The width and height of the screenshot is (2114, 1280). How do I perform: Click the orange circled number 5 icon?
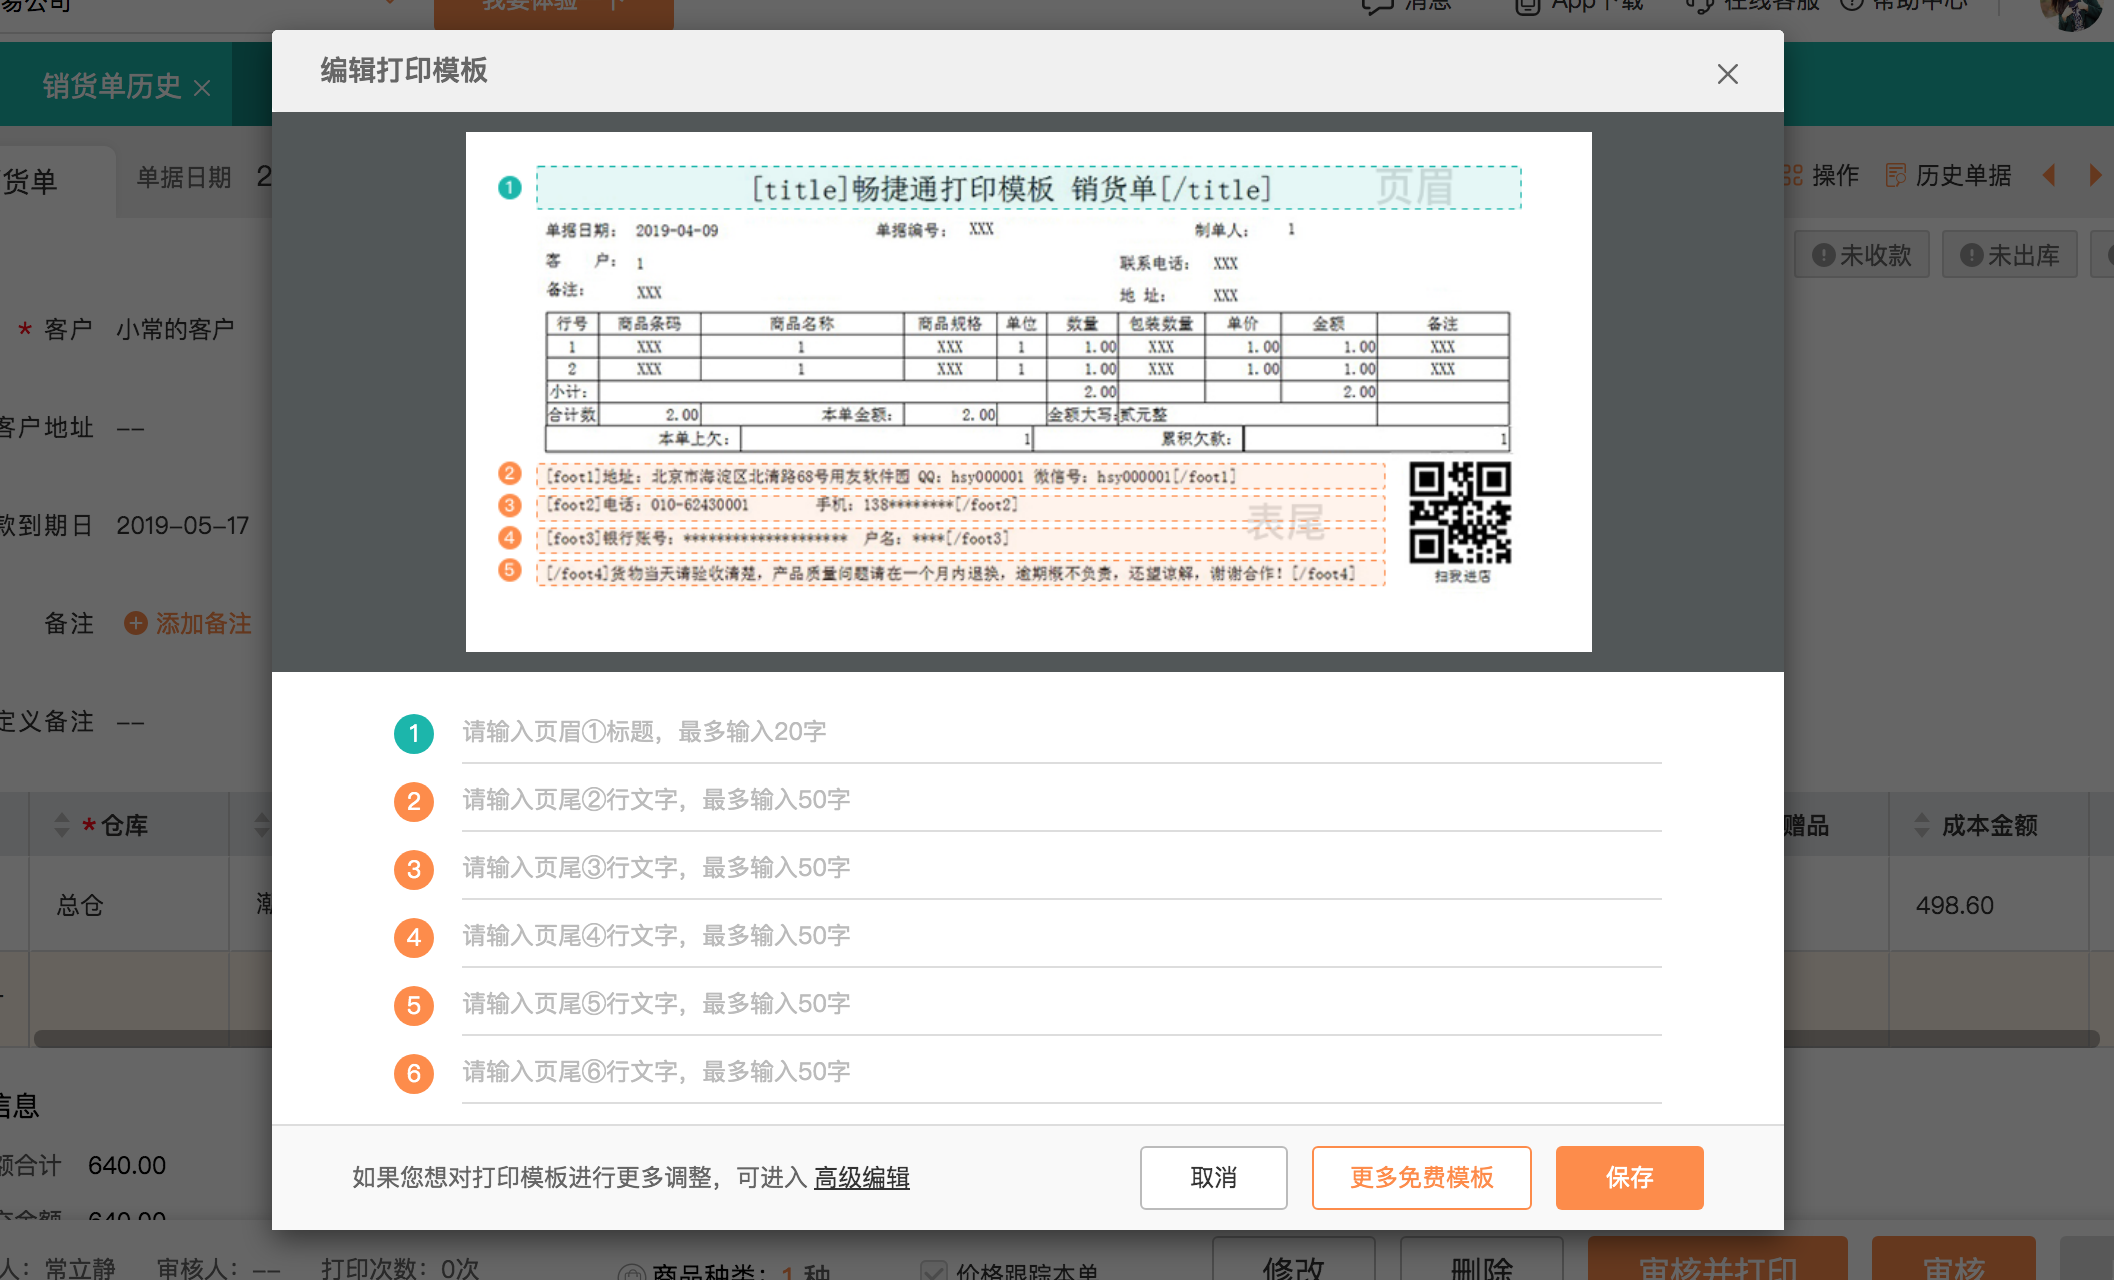(417, 1004)
